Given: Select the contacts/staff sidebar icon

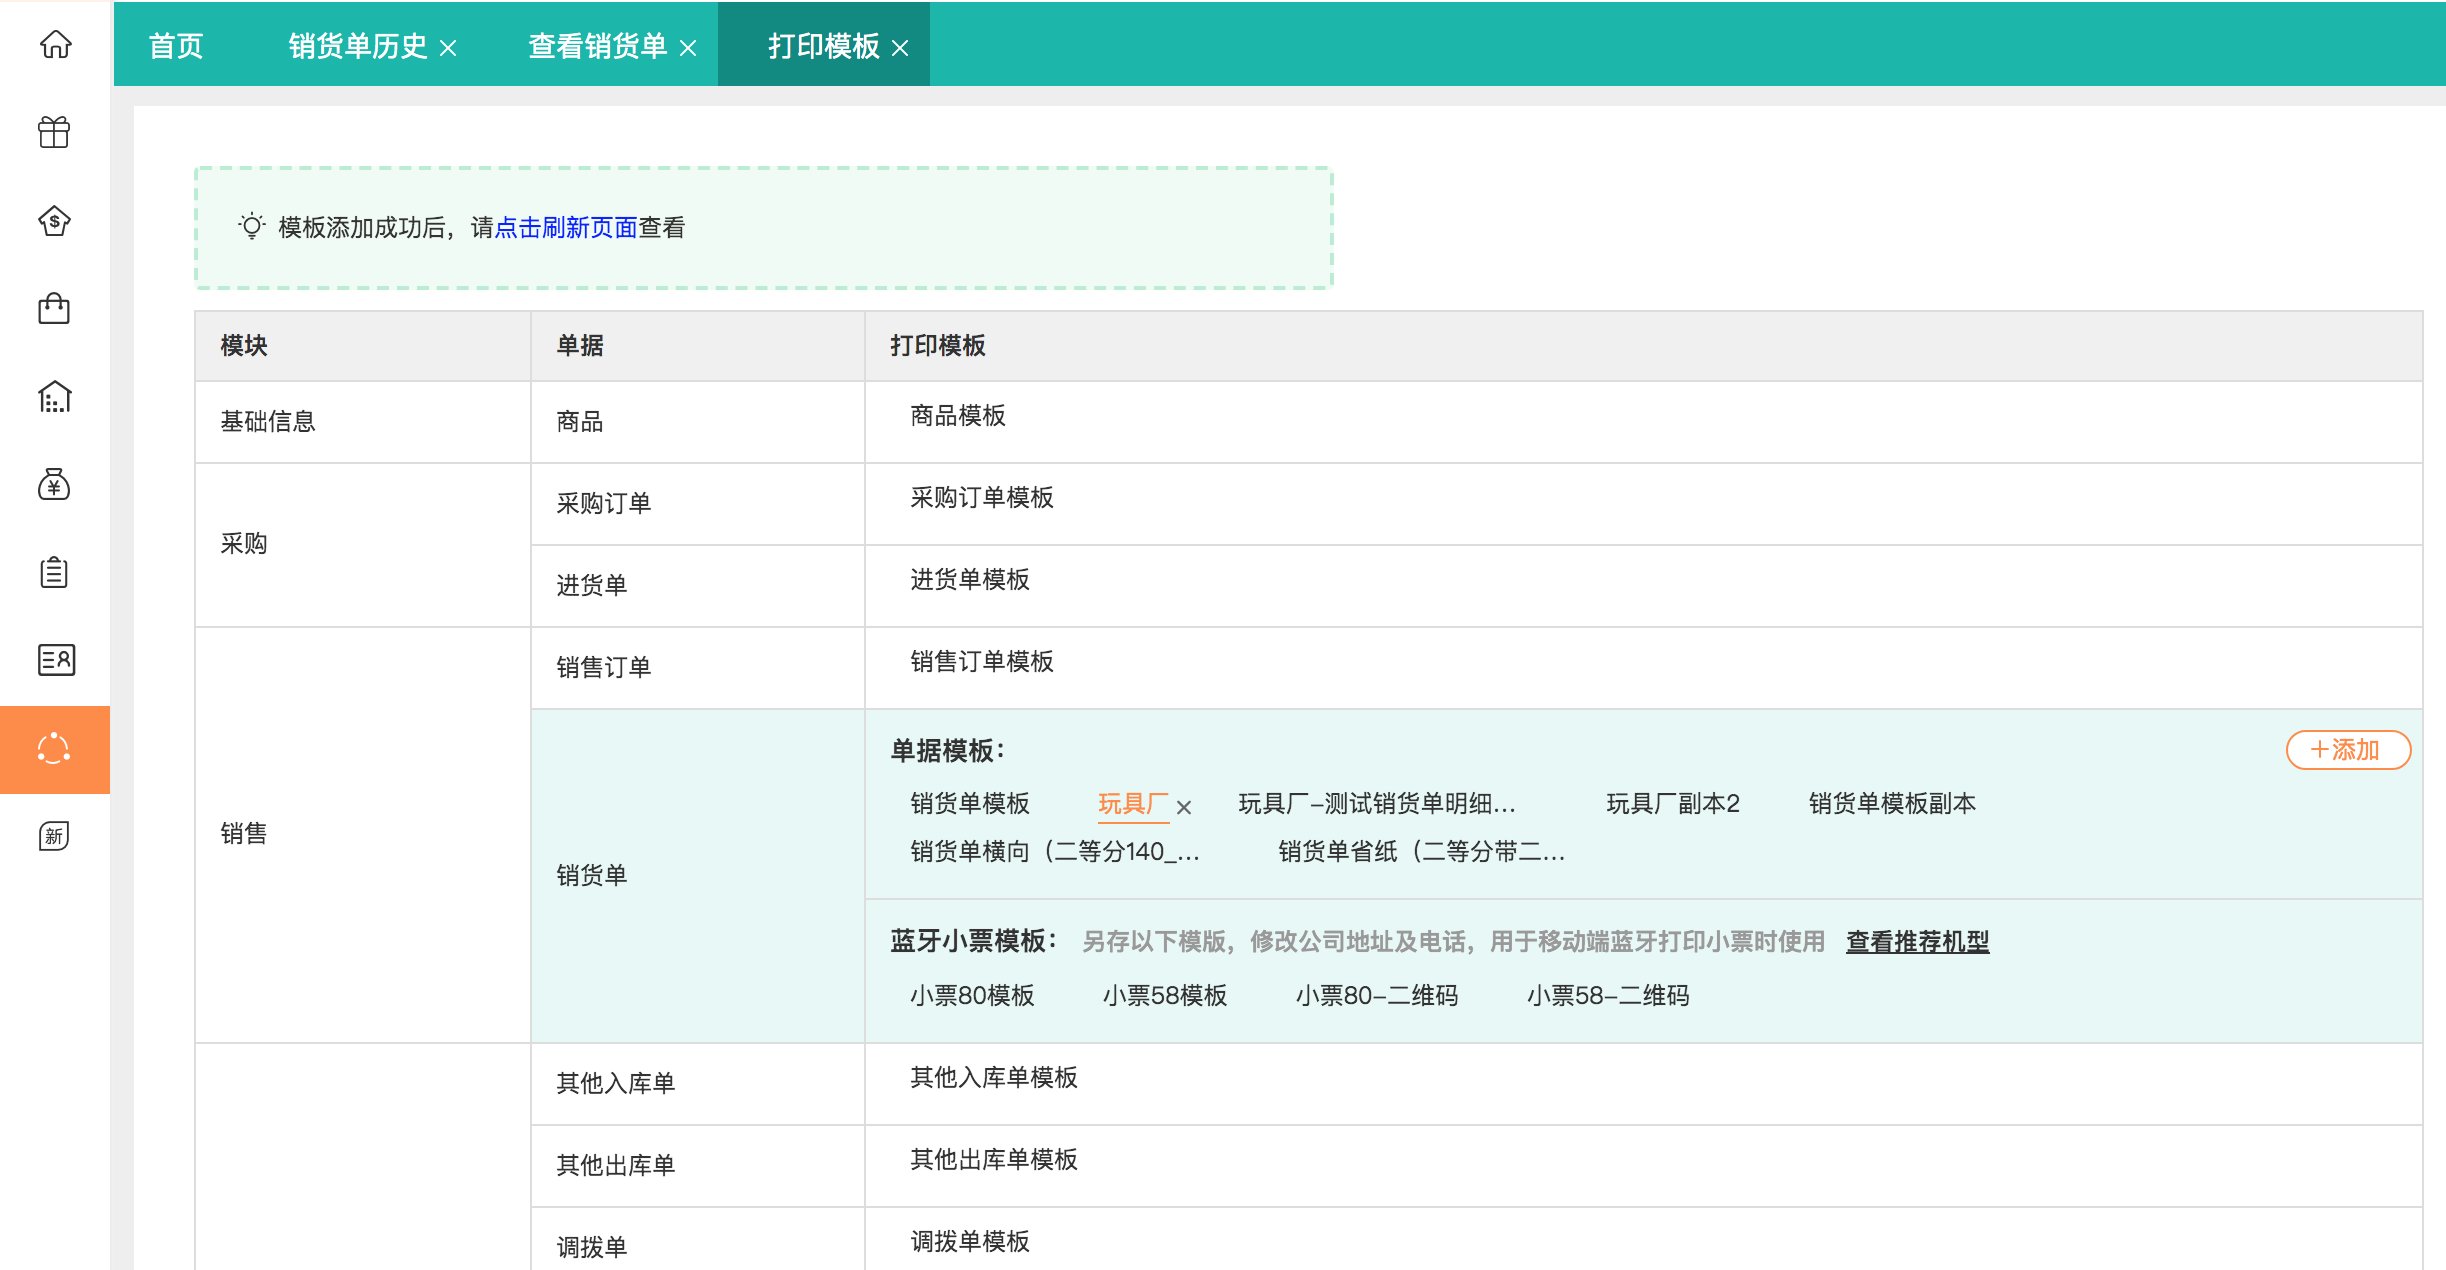Looking at the screenshot, I should click(x=55, y=658).
